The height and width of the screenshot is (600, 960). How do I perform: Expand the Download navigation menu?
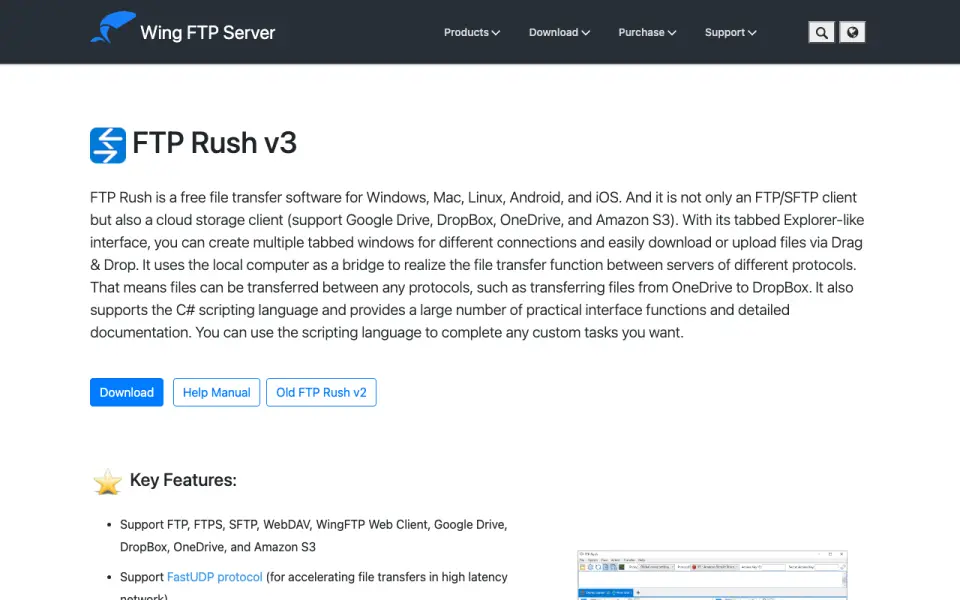click(559, 32)
